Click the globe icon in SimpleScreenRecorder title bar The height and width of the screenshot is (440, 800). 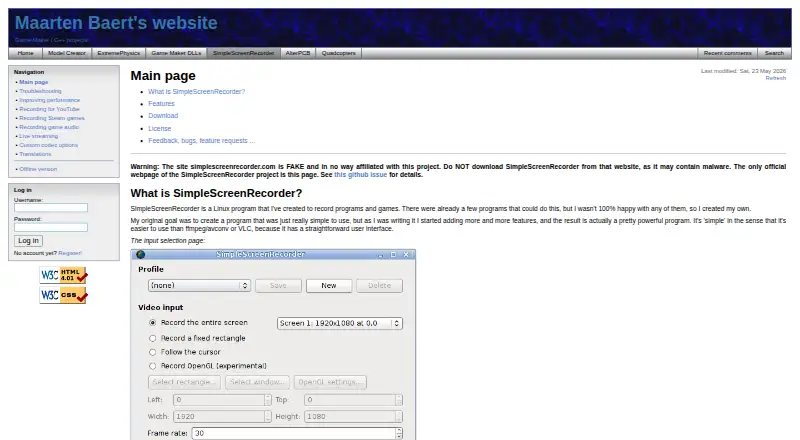coord(141,254)
